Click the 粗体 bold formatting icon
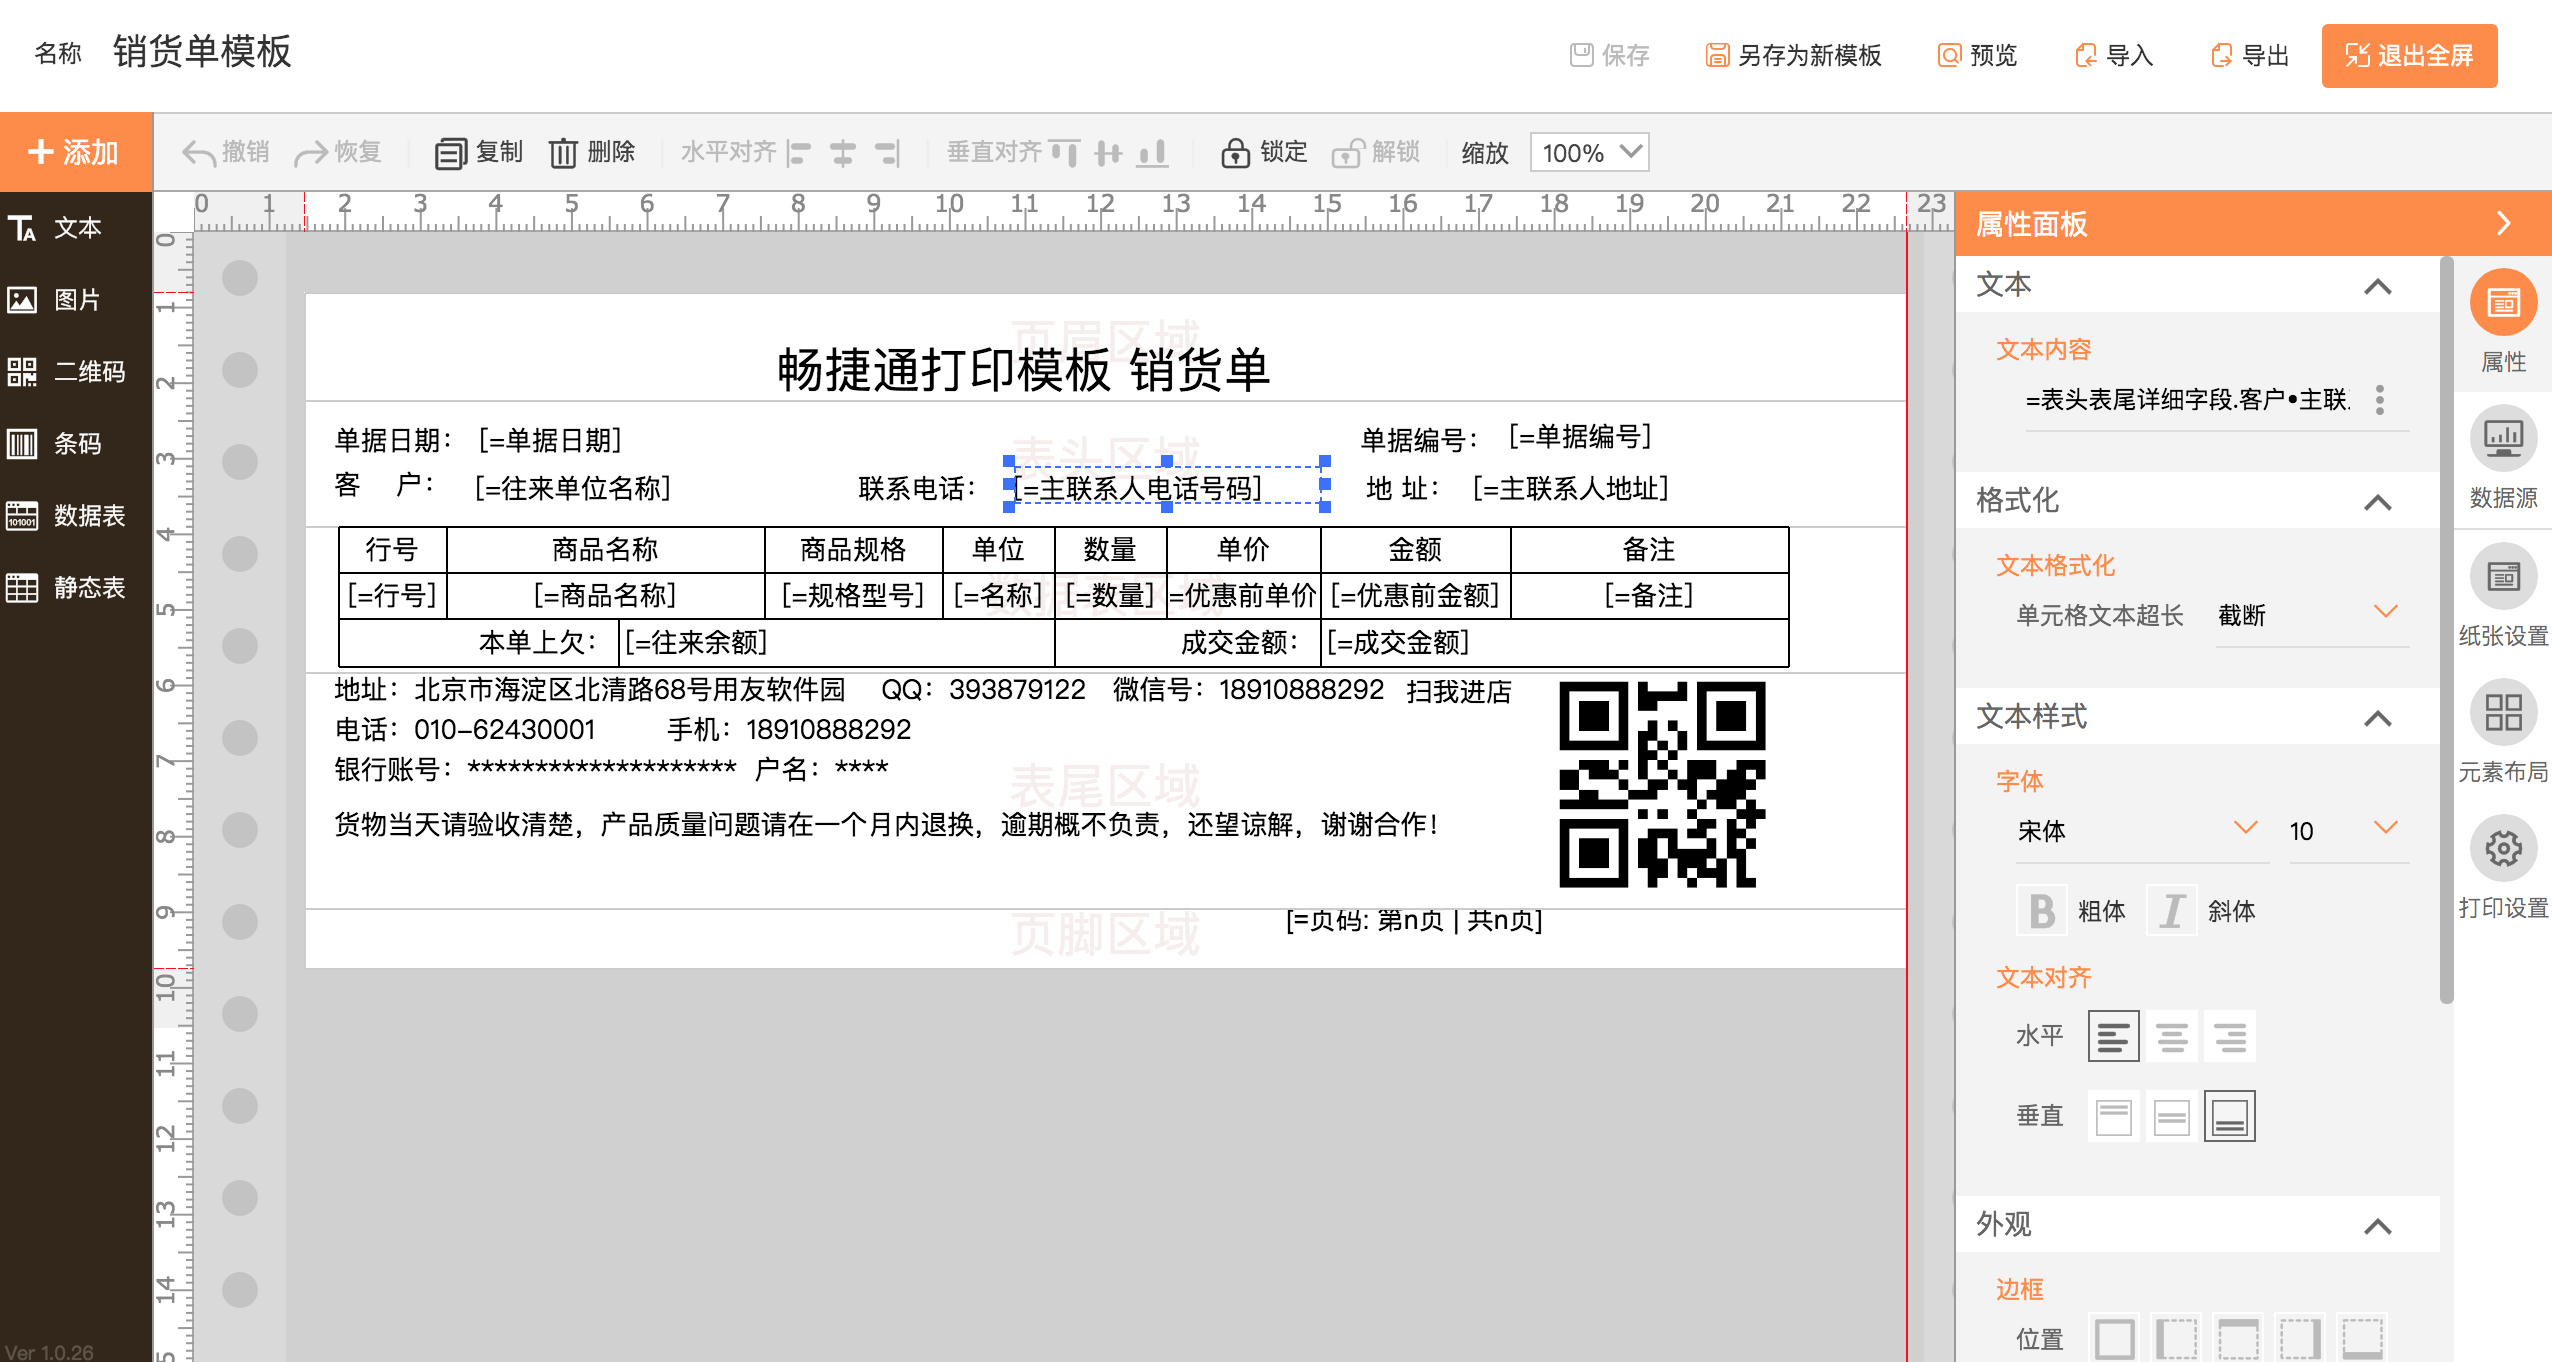The height and width of the screenshot is (1362, 2552). coord(2041,910)
